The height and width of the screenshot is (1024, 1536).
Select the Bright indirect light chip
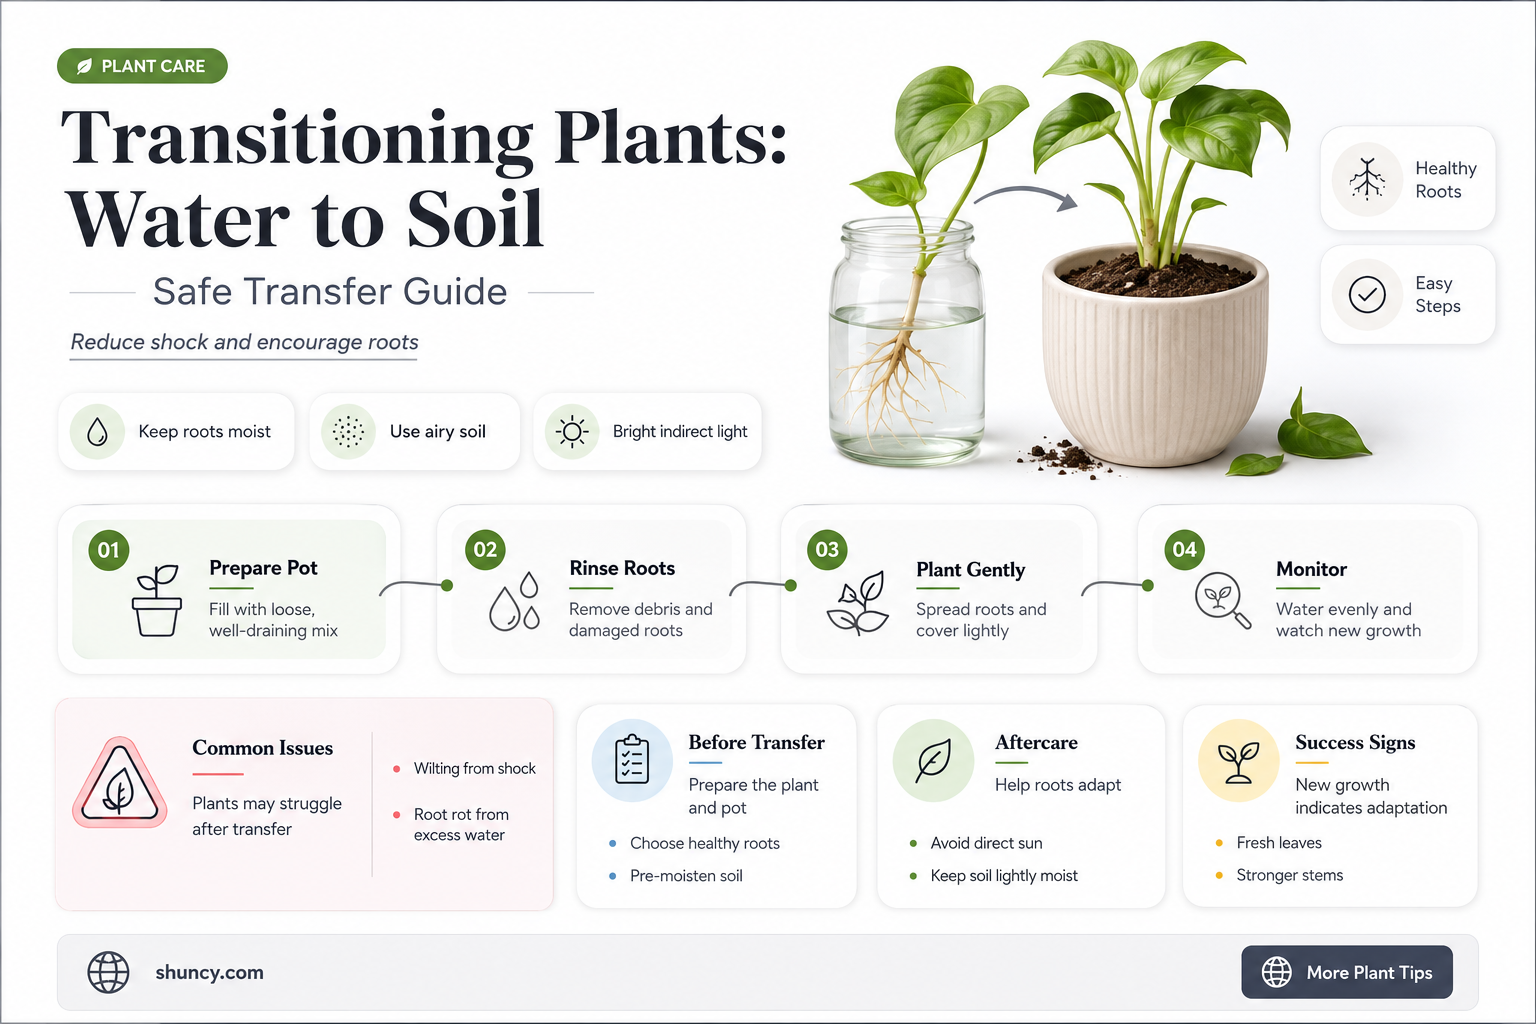(647, 432)
